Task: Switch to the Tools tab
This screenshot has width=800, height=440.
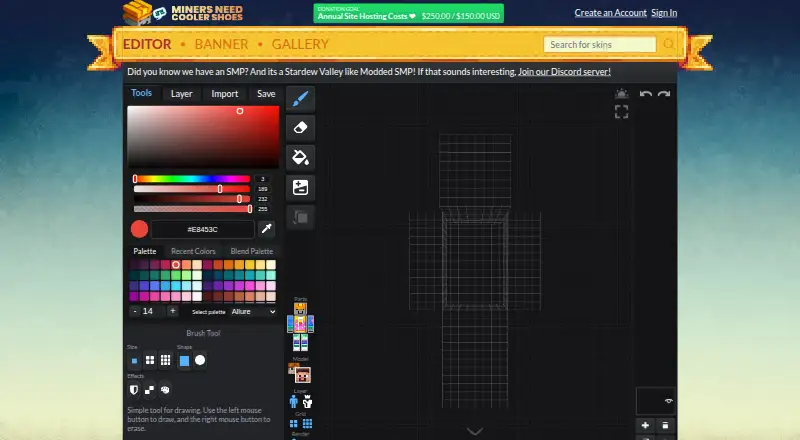Action: coord(141,93)
